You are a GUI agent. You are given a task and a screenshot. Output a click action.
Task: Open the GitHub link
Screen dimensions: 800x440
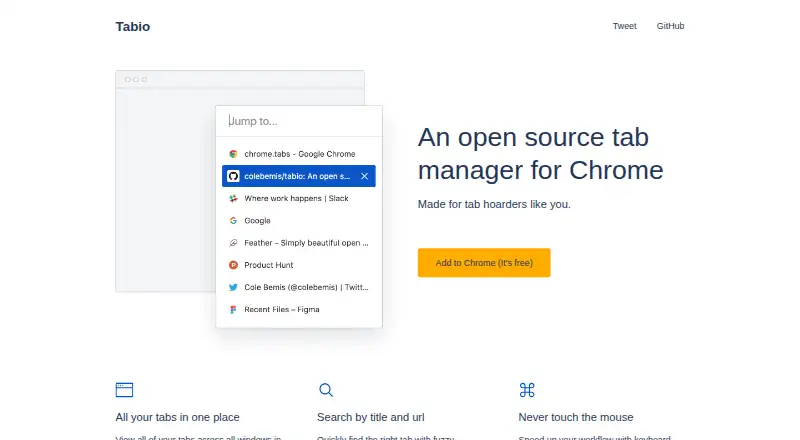click(670, 26)
